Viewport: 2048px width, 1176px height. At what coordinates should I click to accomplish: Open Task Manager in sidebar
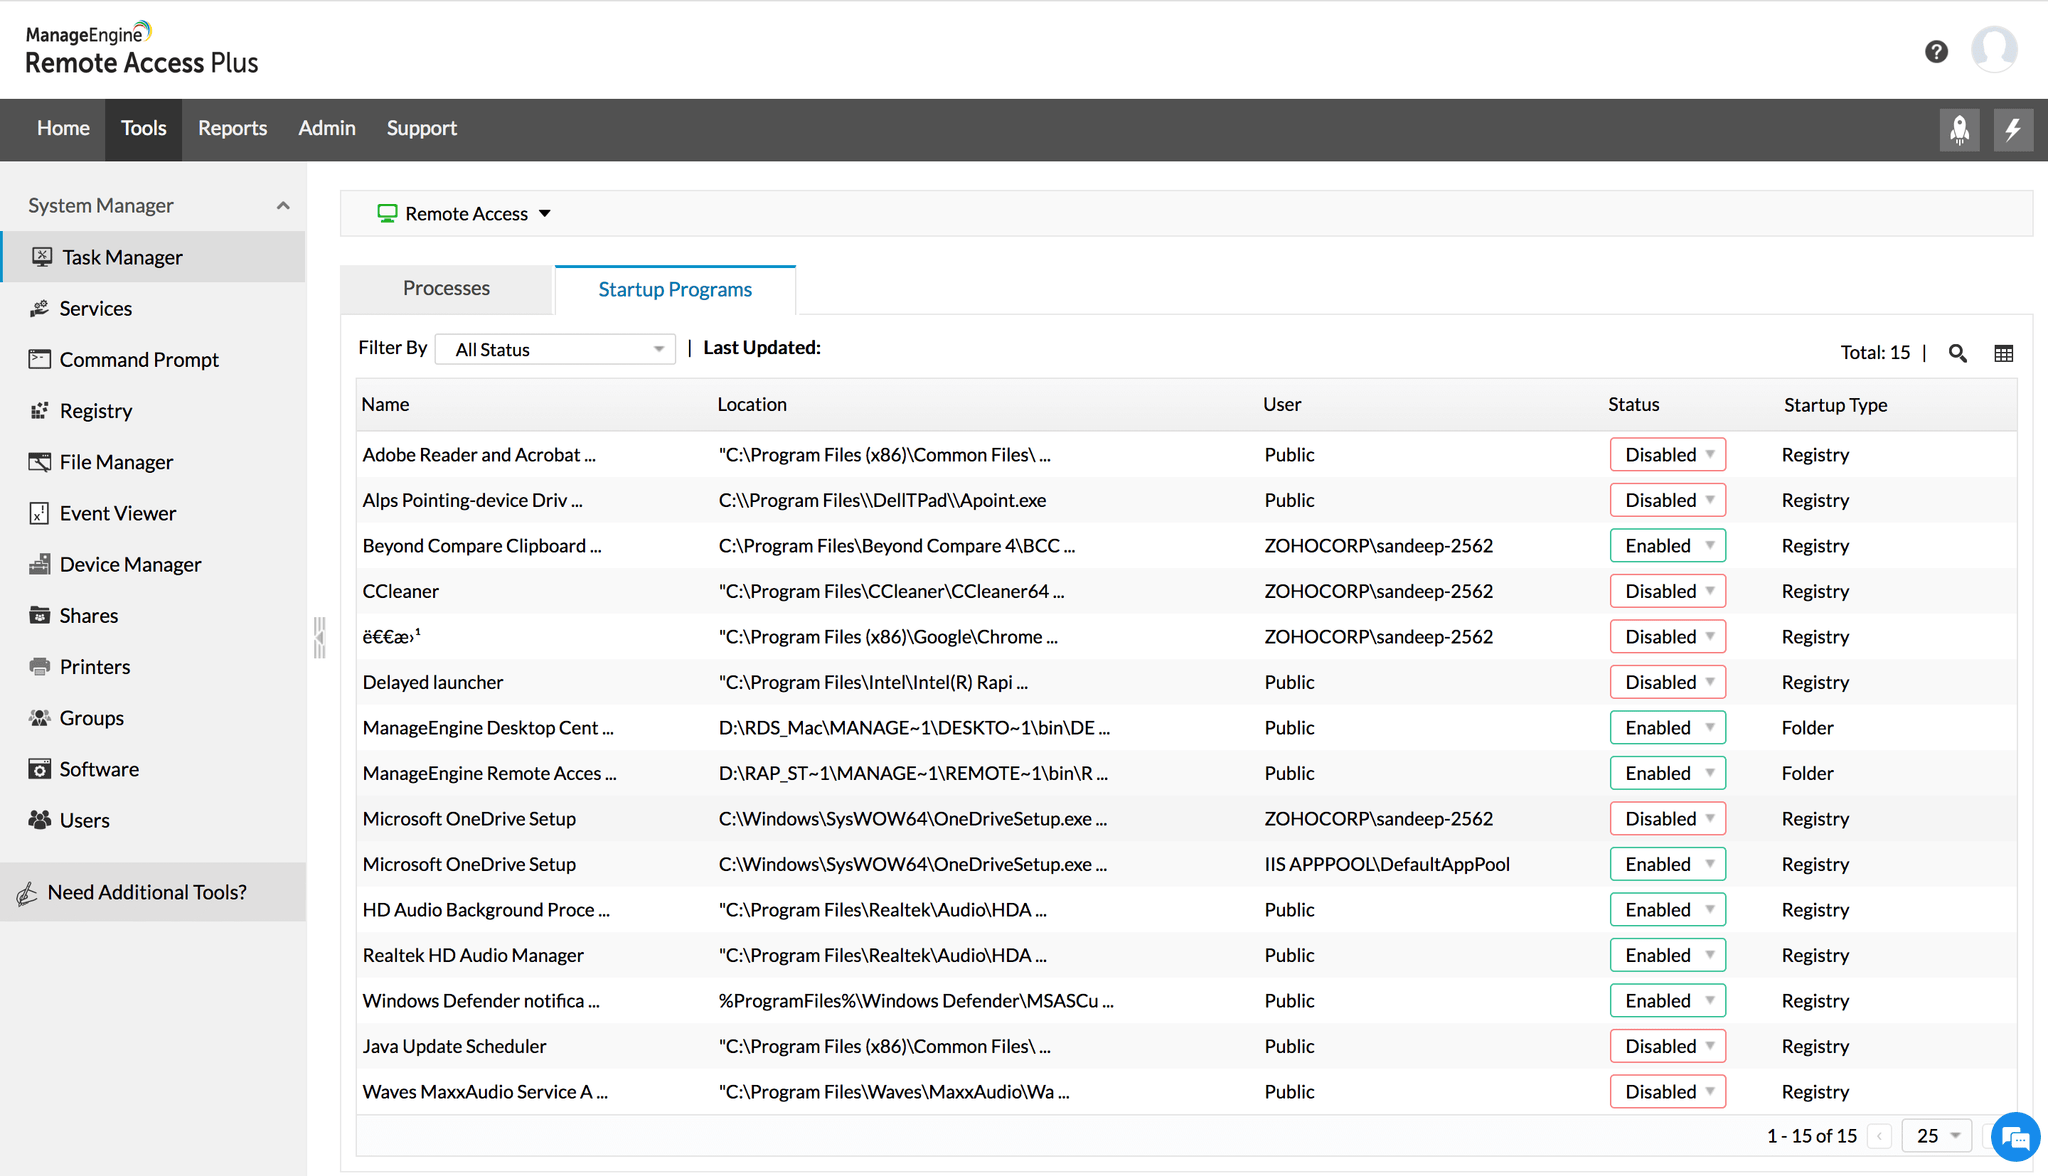pyautogui.click(x=121, y=256)
